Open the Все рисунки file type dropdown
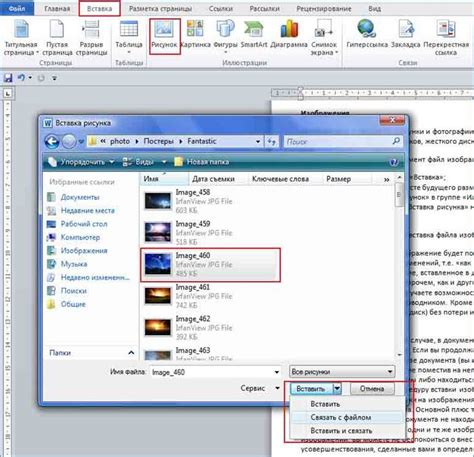 pyautogui.click(x=342, y=371)
